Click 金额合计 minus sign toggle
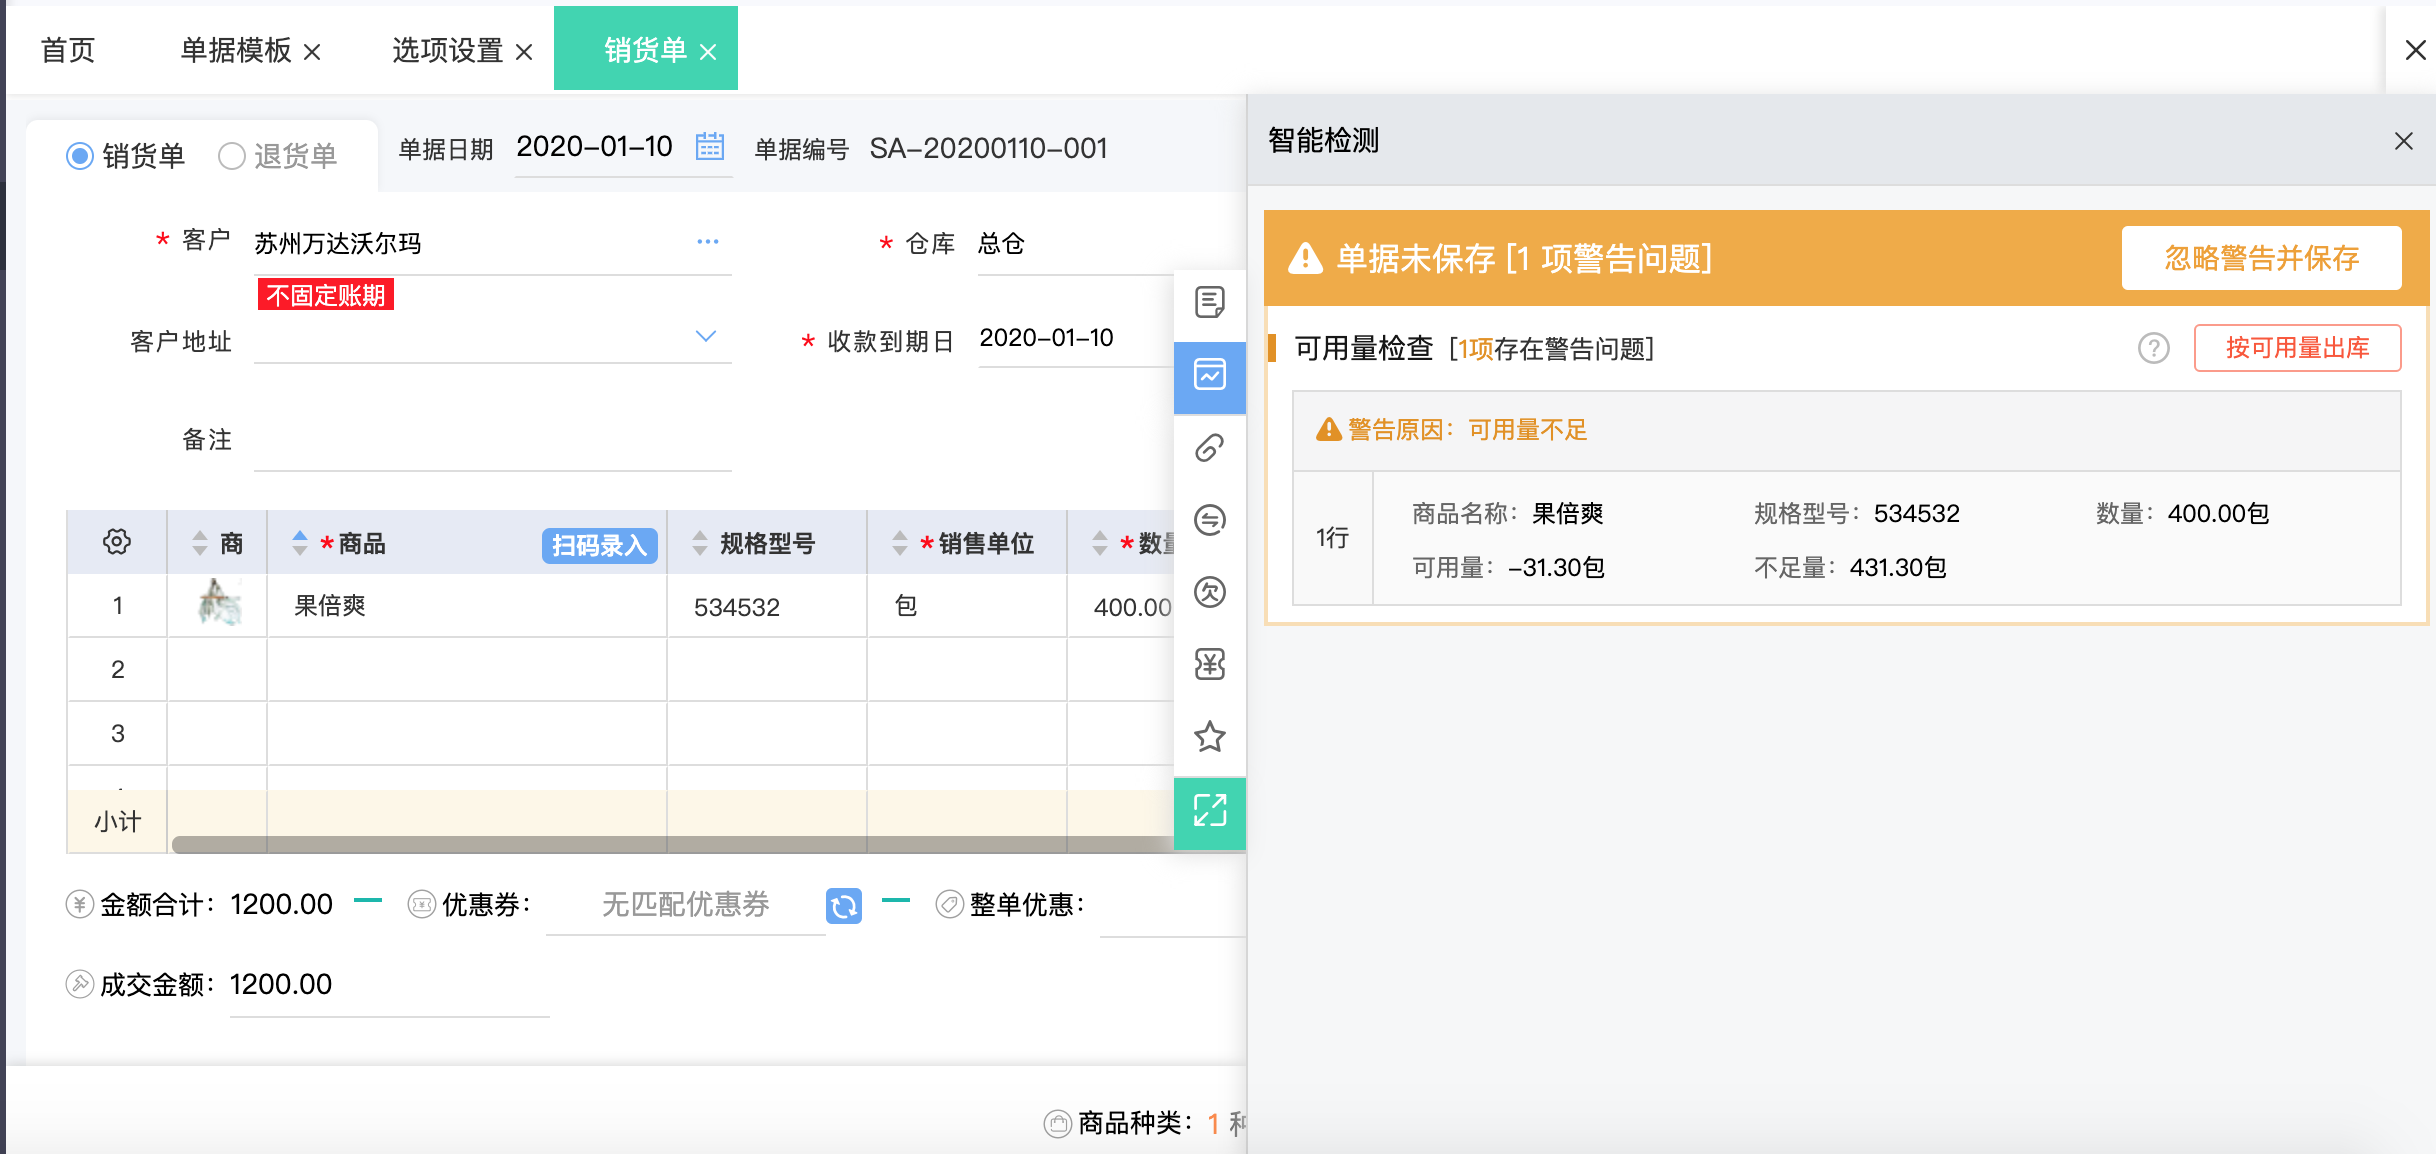Viewport: 2436px width, 1154px height. [368, 907]
